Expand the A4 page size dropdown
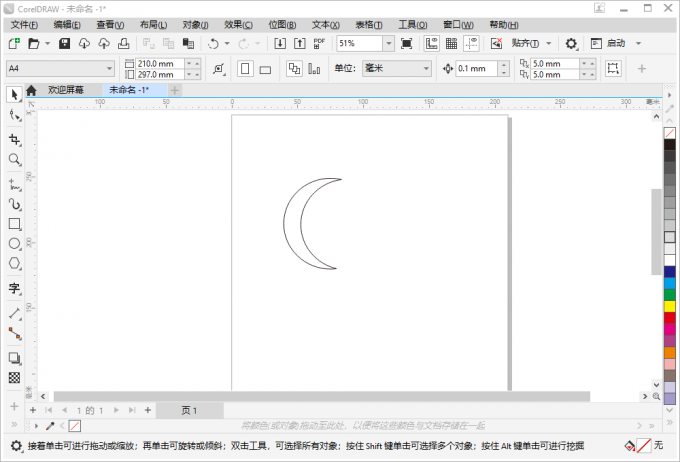 tap(109, 69)
